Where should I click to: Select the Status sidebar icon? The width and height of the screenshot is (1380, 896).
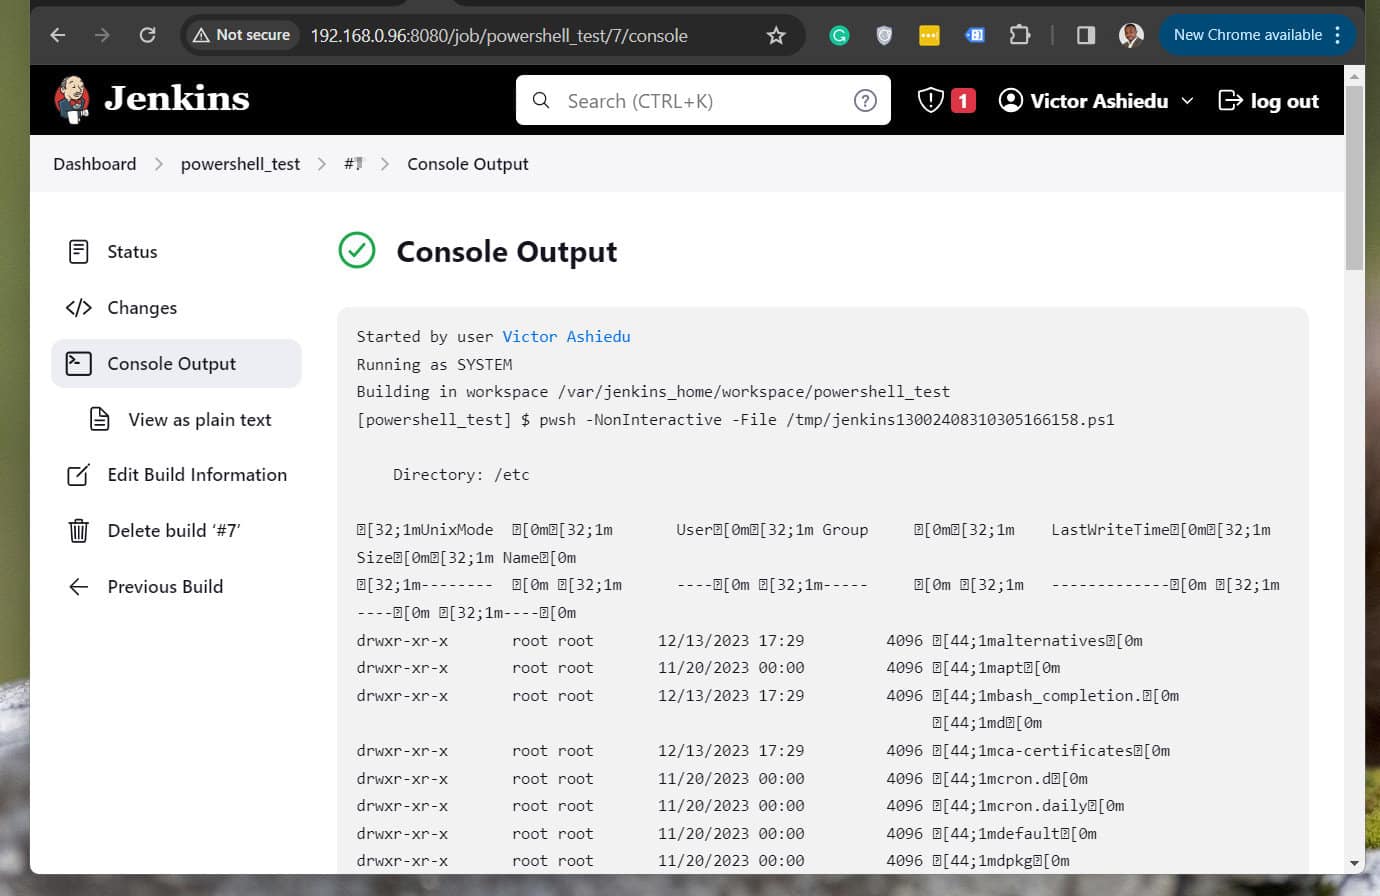80,251
